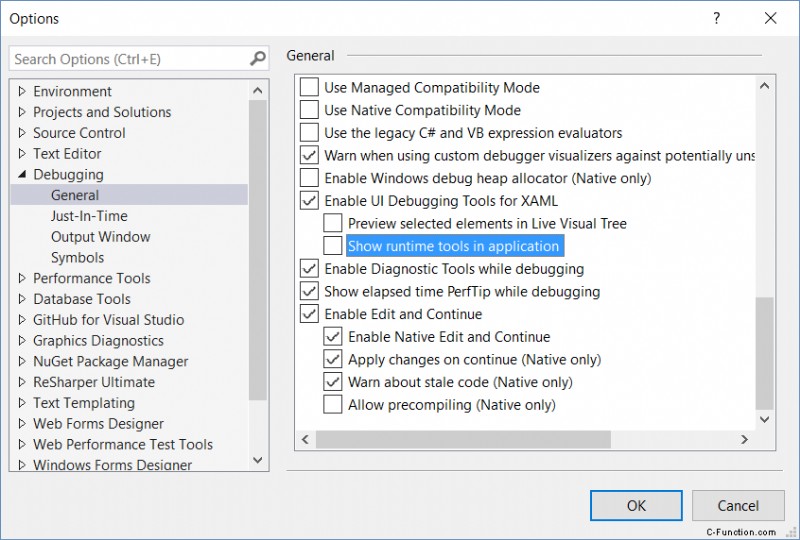The width and height of the screenshot is (800, 540).
Task: Click the search magnifier icon
Action: [x=258, y=59]
